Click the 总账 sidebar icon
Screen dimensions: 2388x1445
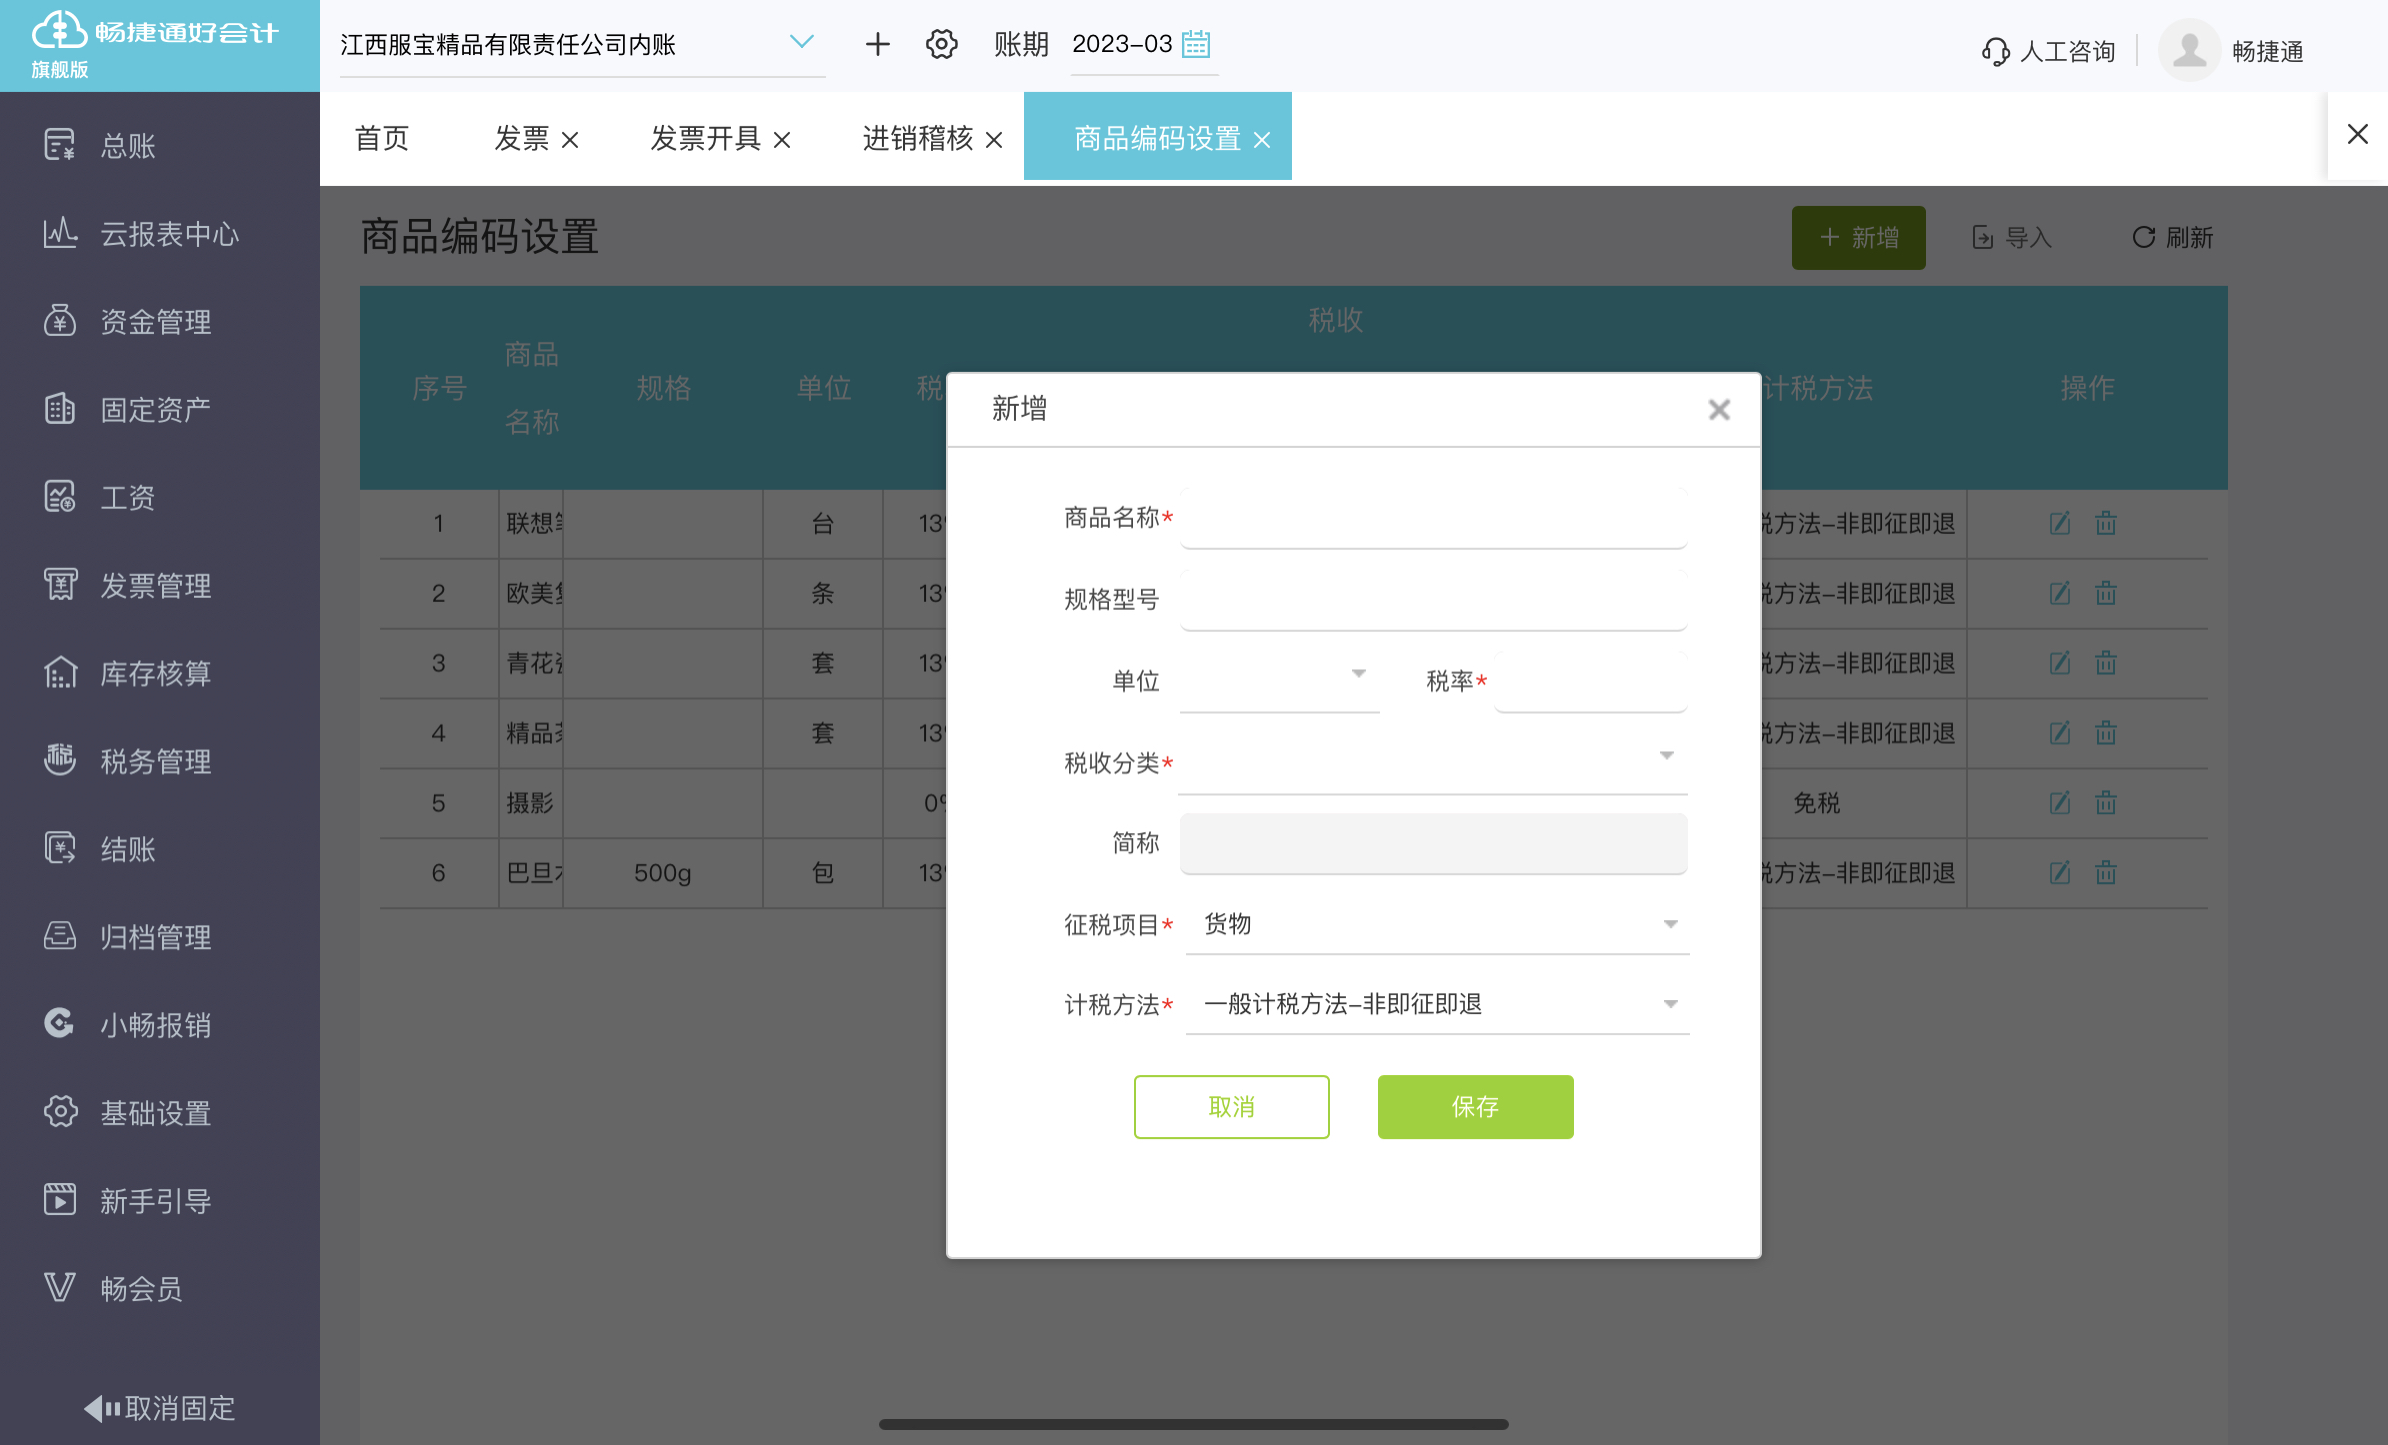click(60, 143)
